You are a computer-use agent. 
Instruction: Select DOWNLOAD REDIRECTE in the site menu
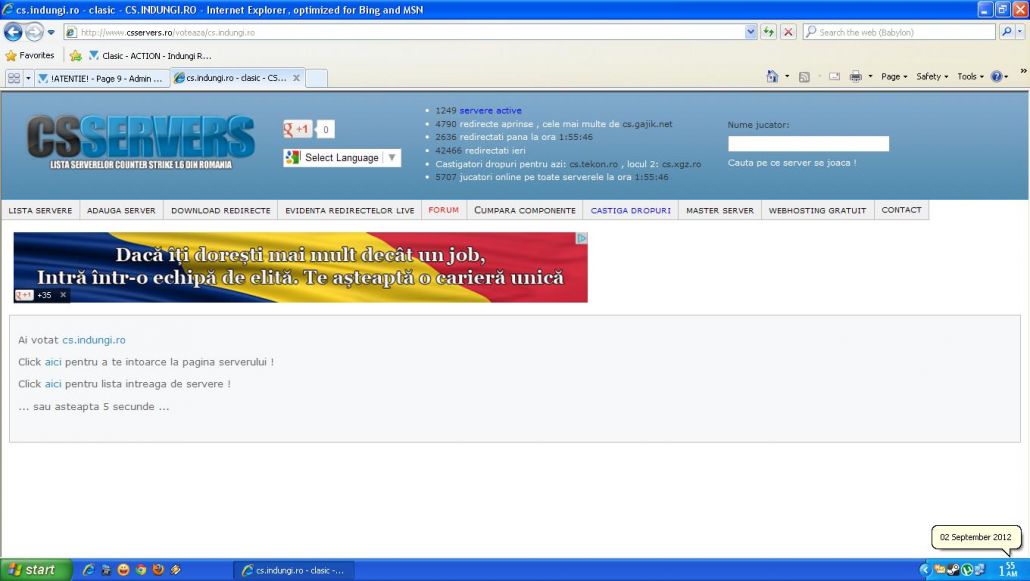(x=220, y=210)
